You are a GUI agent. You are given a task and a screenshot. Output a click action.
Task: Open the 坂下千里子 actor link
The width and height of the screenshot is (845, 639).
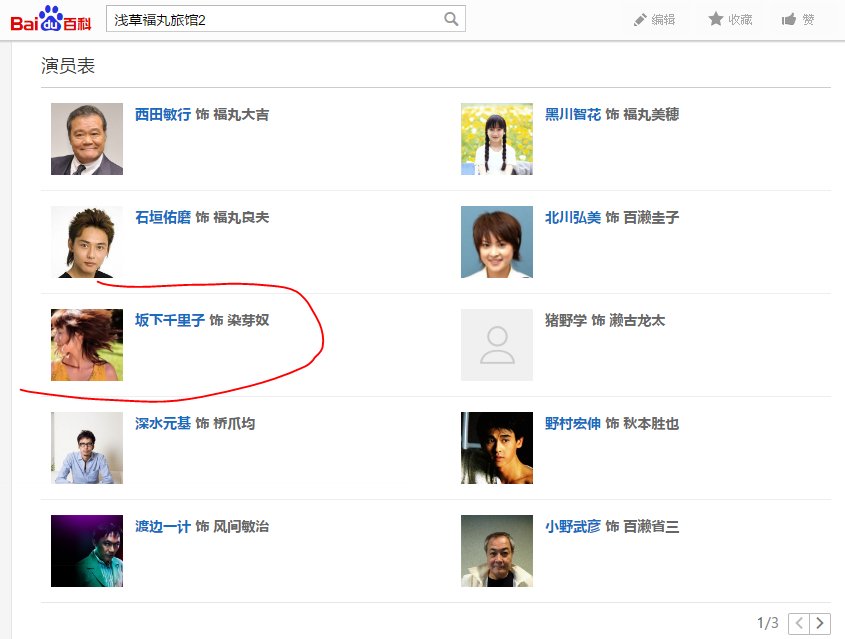pos(169,321)
